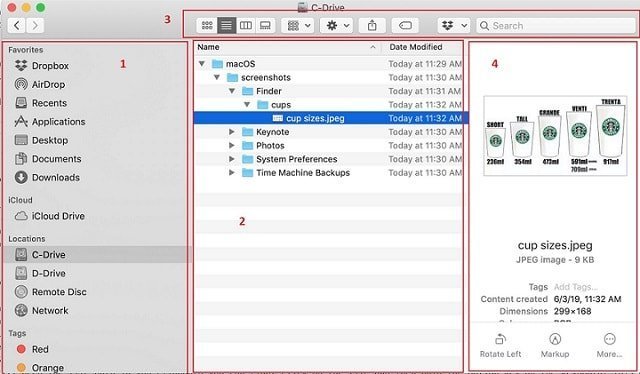640x374 pixels.
Task: Switch to column view mode
Action: [x=246, y=26]
